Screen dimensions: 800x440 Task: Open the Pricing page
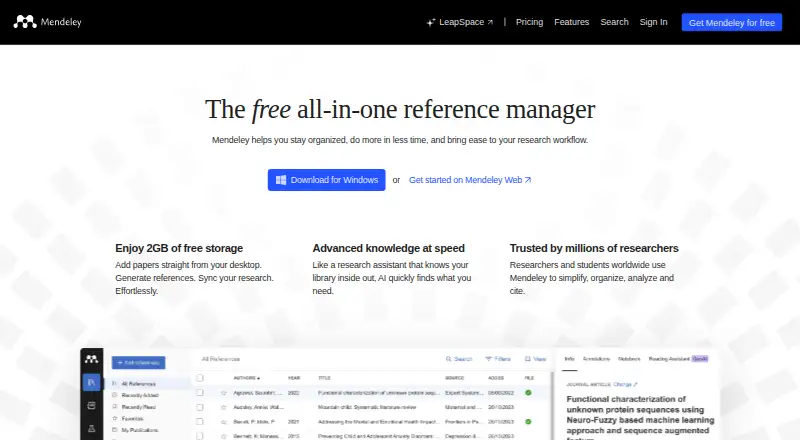[x=529, y=22]
